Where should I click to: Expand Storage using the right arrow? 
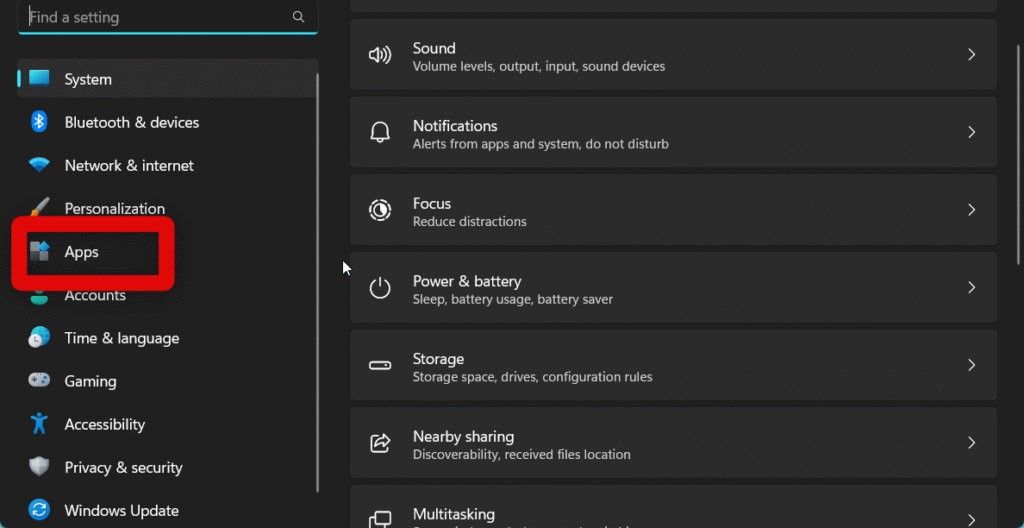tap(971, 365)
